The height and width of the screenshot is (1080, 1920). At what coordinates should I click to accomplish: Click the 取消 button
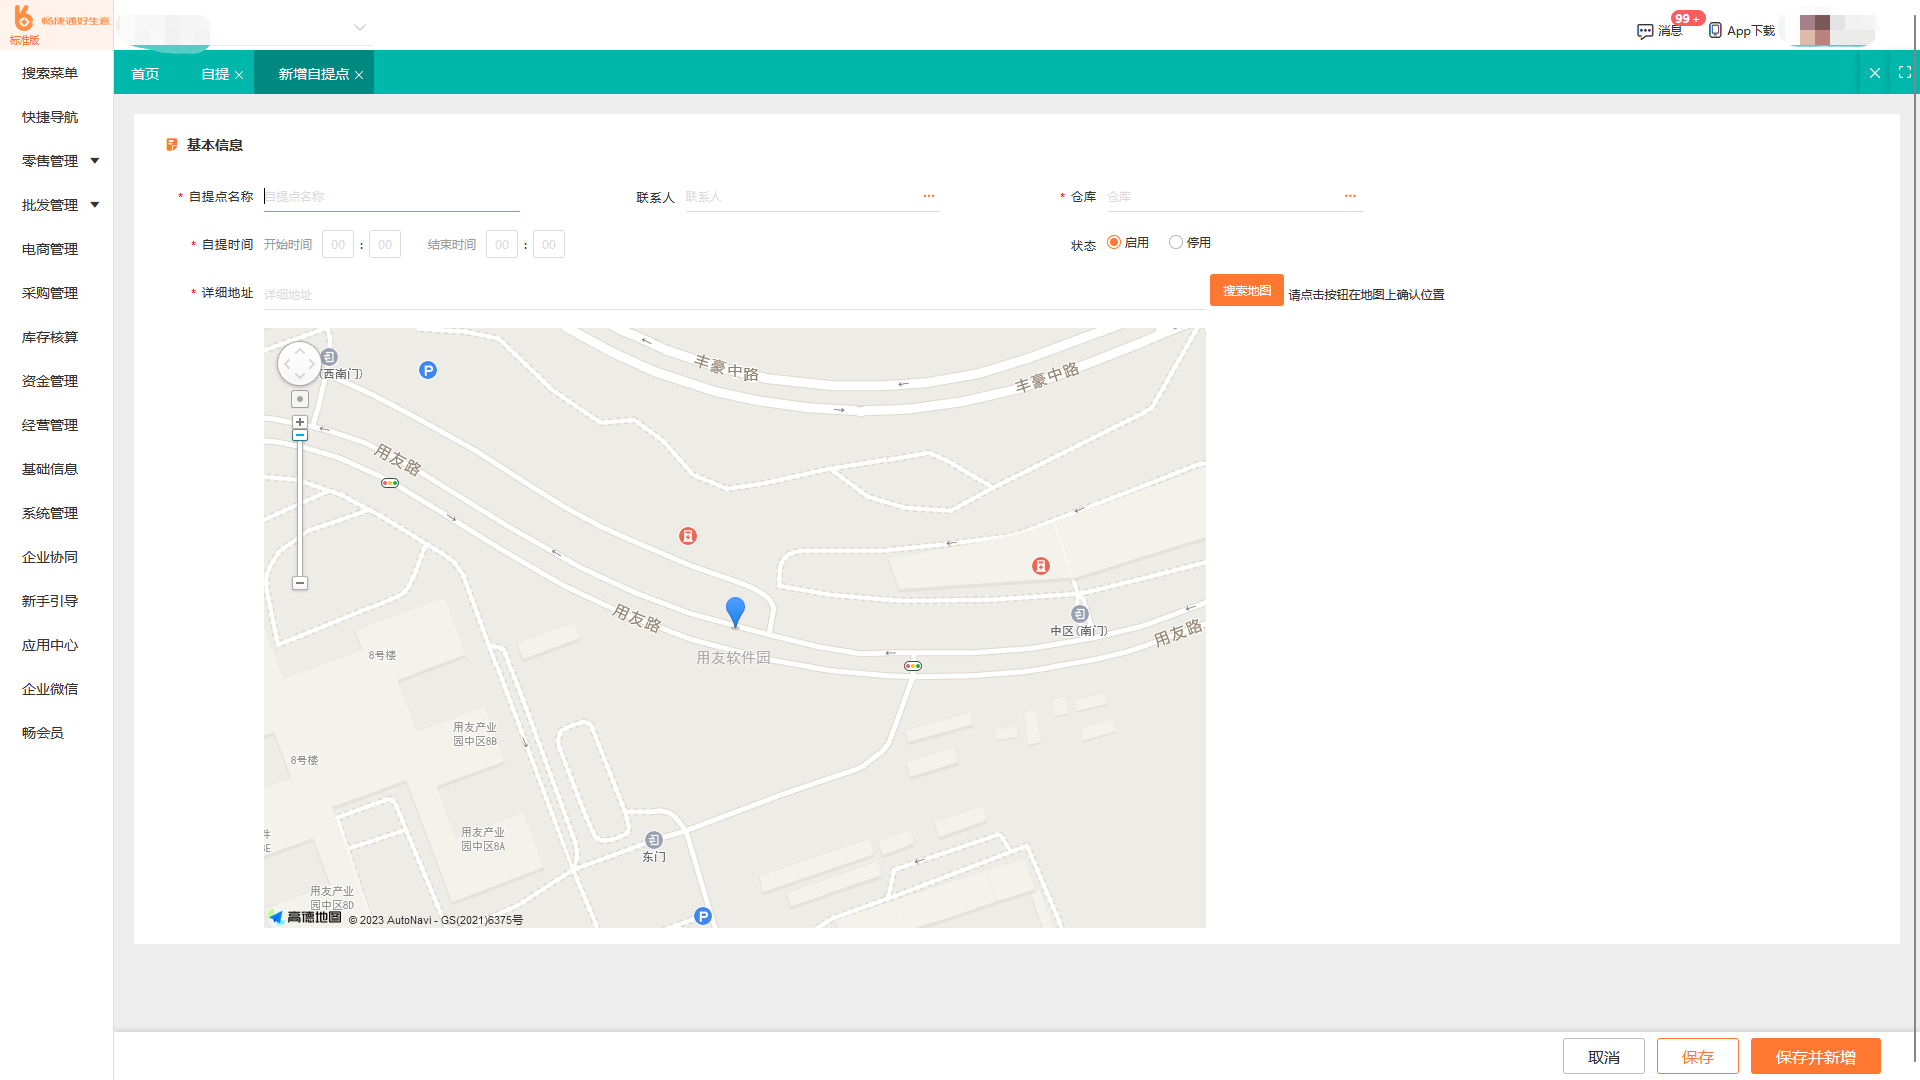(1604, 1054)
